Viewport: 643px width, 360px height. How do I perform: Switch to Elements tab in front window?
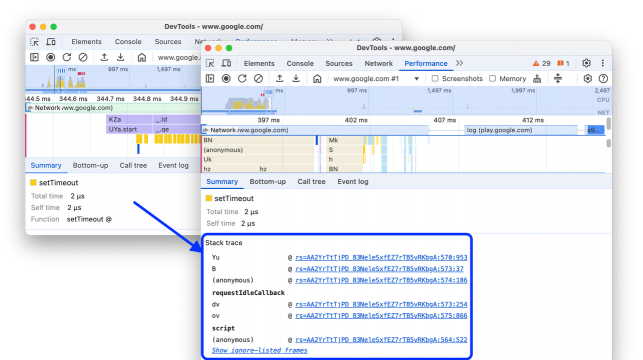pyautogui.click(x=259, y=64)
